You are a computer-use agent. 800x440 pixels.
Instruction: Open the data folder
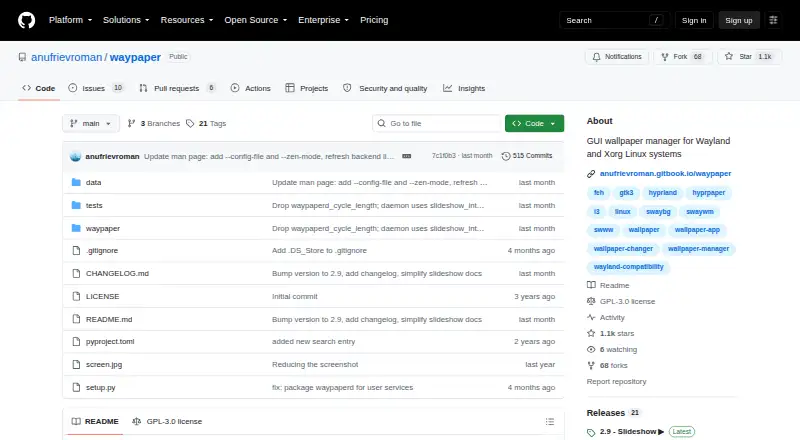[93, 182]
